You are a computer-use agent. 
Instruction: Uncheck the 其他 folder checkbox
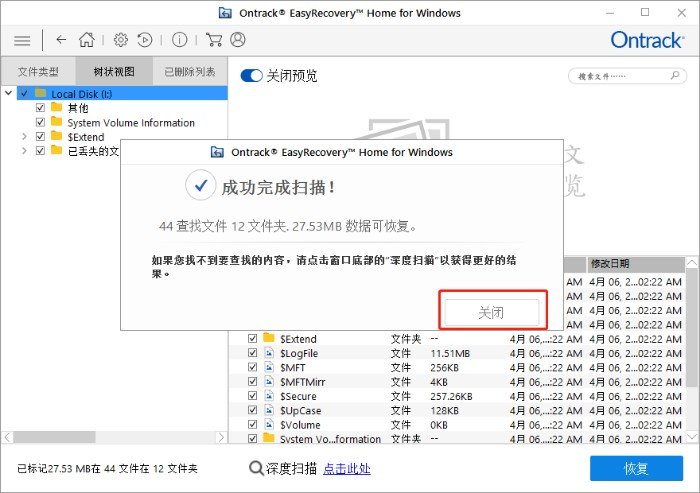coord(41,108)
